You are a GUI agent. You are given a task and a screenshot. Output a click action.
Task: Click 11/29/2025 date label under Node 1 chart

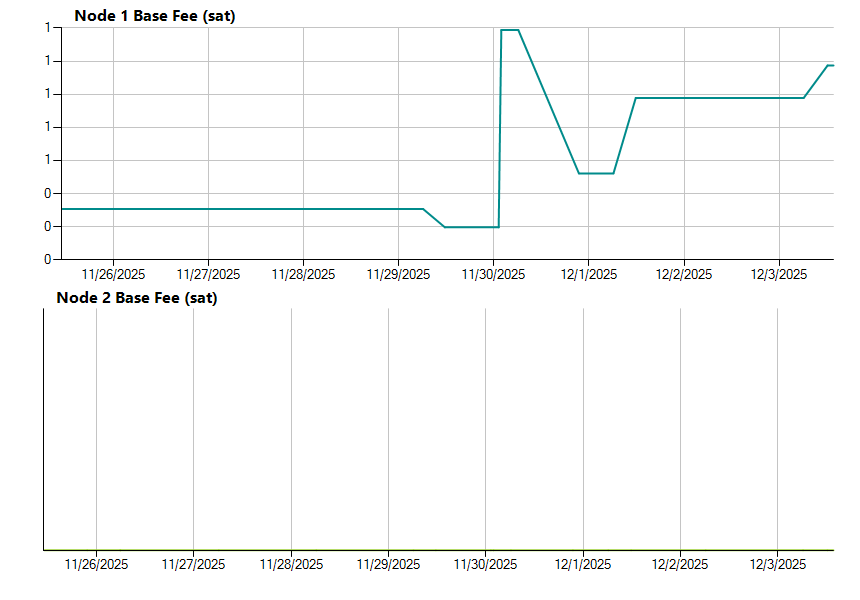pos(398,274)
